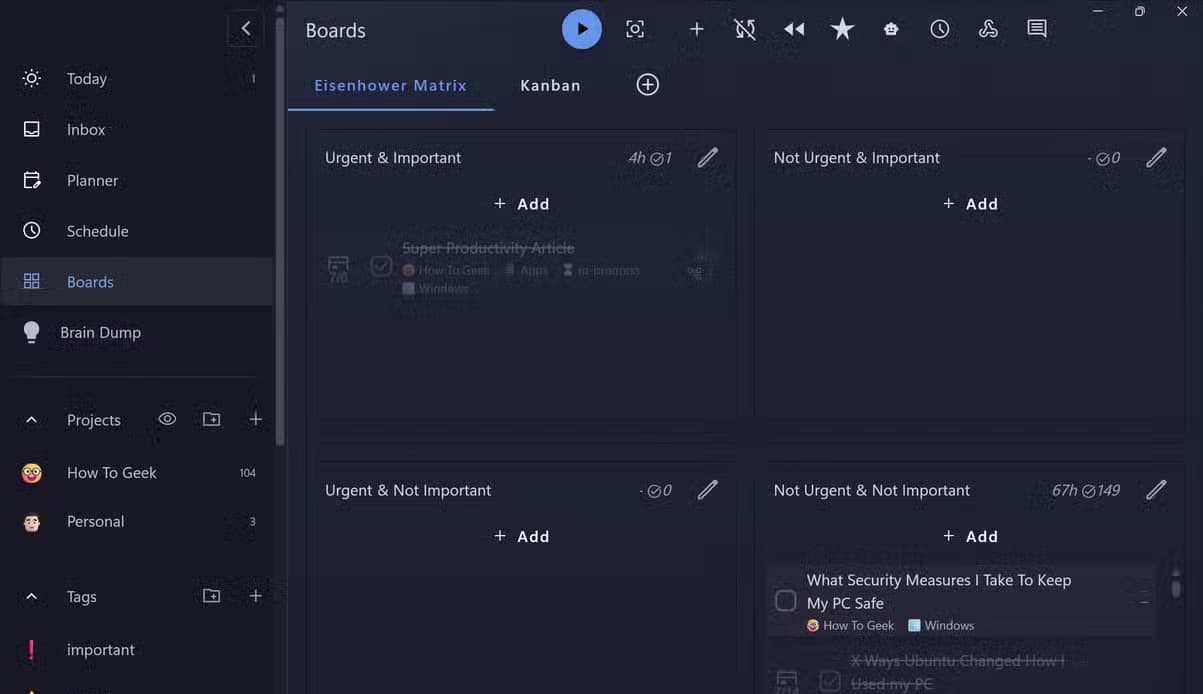Open Inbox in the sidebar

coord(137,129)
